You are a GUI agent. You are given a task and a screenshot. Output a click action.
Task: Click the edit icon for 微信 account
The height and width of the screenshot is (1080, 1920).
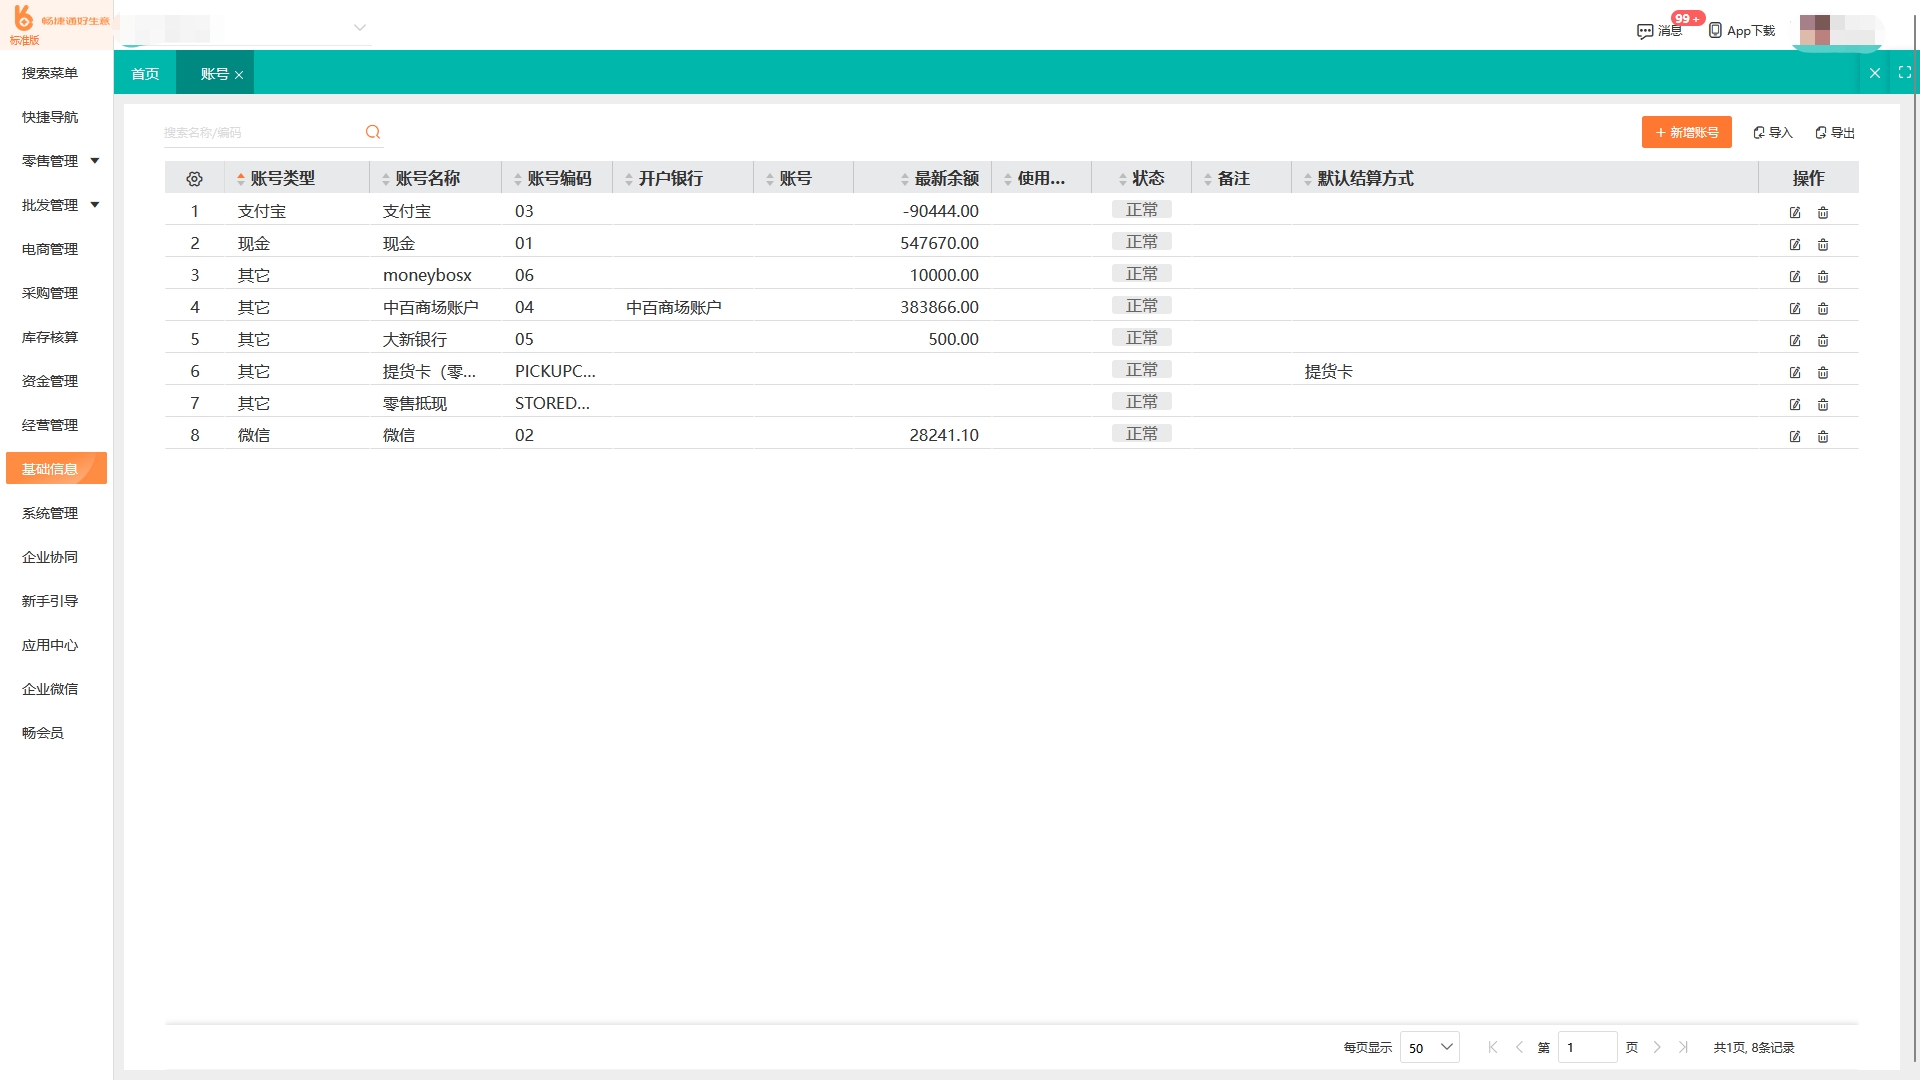(x=1795, y=433)
